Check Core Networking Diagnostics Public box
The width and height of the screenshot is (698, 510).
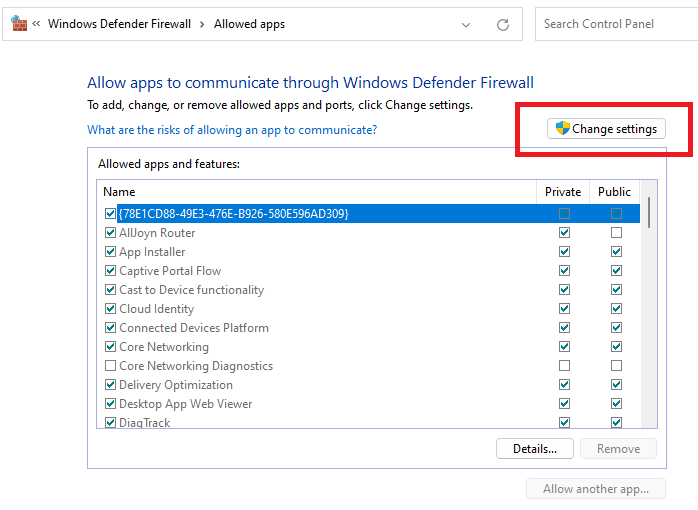point(617,366)
